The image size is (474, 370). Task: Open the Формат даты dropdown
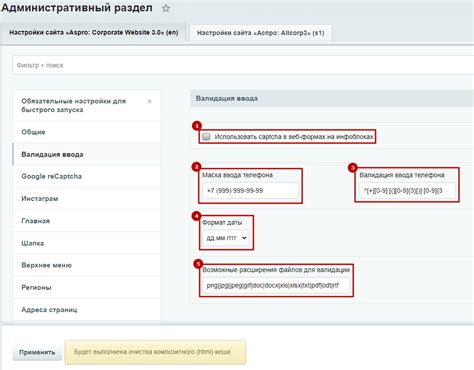click(226, 238)
